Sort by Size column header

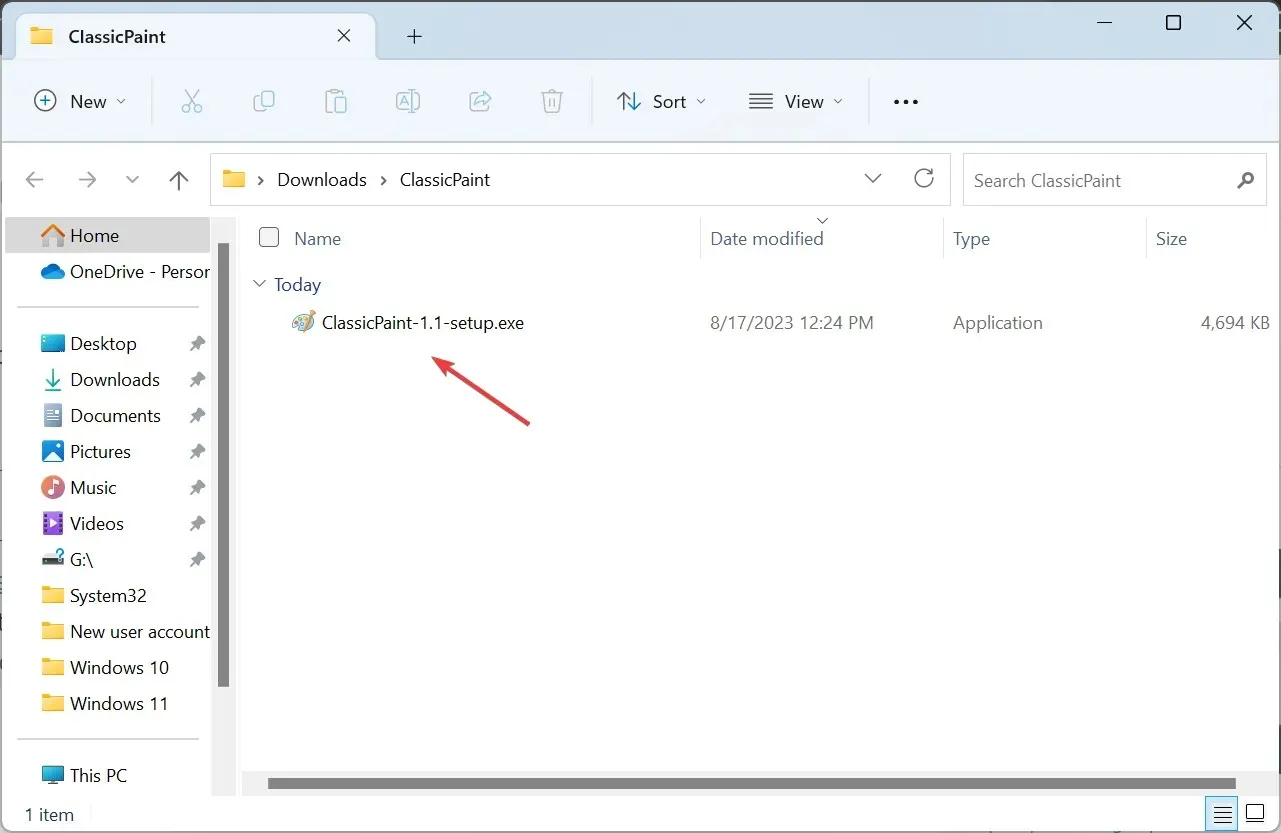pyautogui.click(x=1171, y=239)
